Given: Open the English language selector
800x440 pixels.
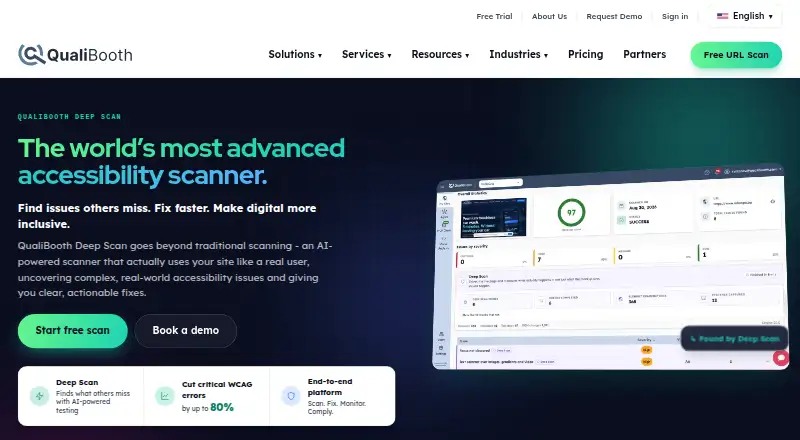Looking at the screenshot, I should point(744,16).
